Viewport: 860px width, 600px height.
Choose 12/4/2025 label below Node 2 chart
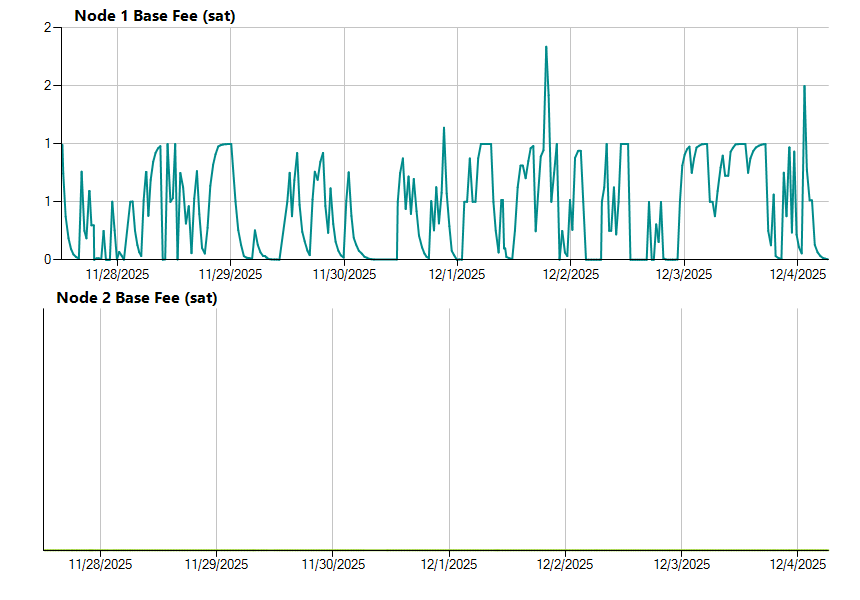(797, 564)
